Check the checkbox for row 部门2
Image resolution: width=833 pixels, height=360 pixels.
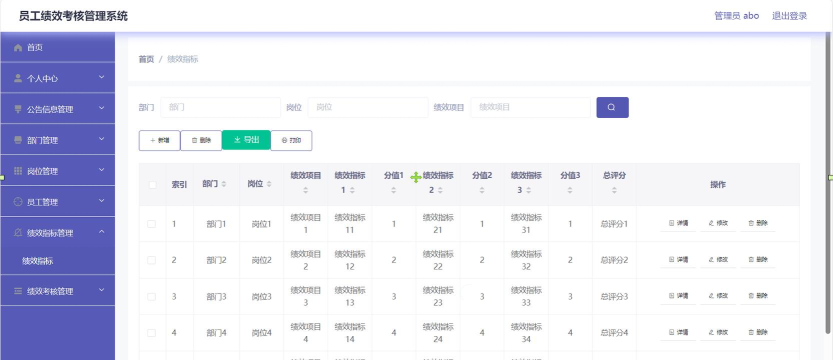click(151, 260)
